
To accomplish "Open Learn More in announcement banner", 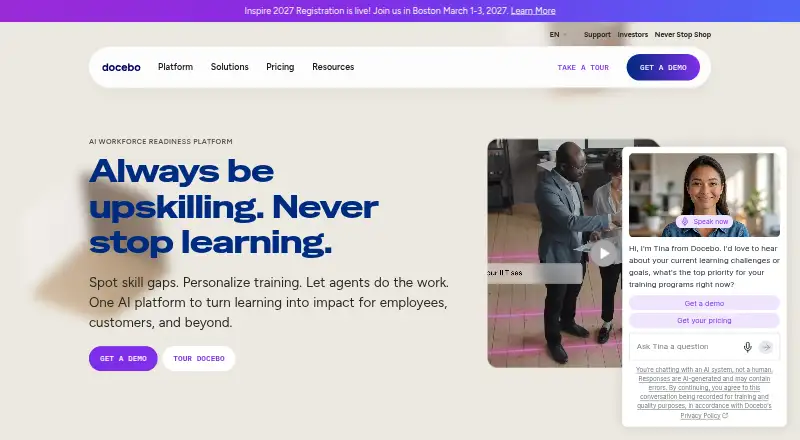I will click(533, 11).
